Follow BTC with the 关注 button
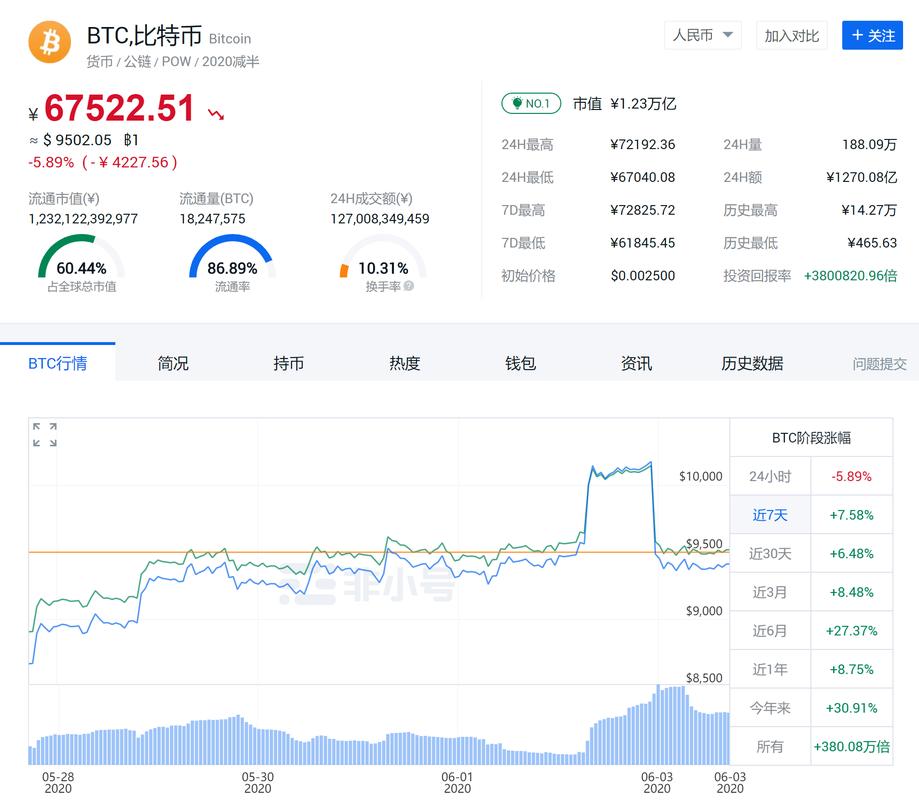This screenshot has width=919, height=800. pyautogui.click(x=872, y=36)
